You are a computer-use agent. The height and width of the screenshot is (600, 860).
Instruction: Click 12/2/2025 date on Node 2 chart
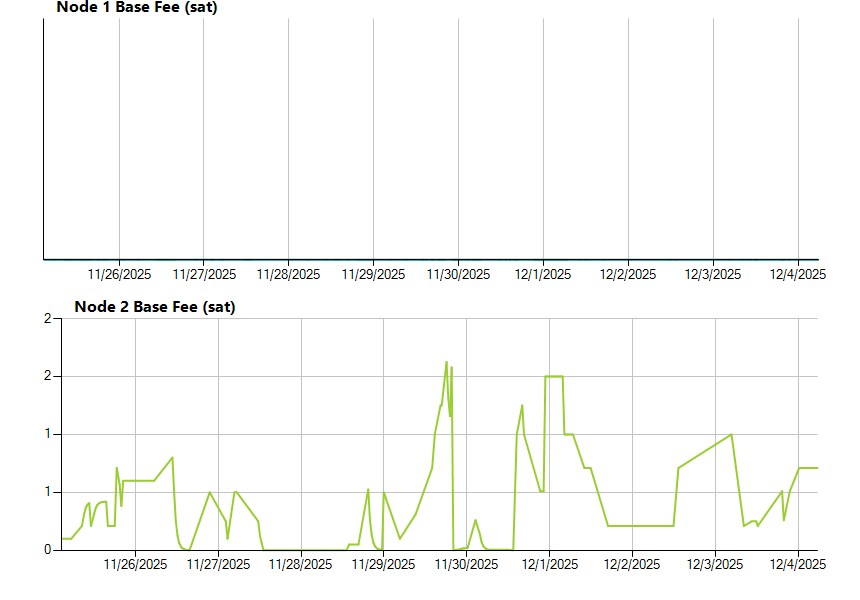pos(632,565)
